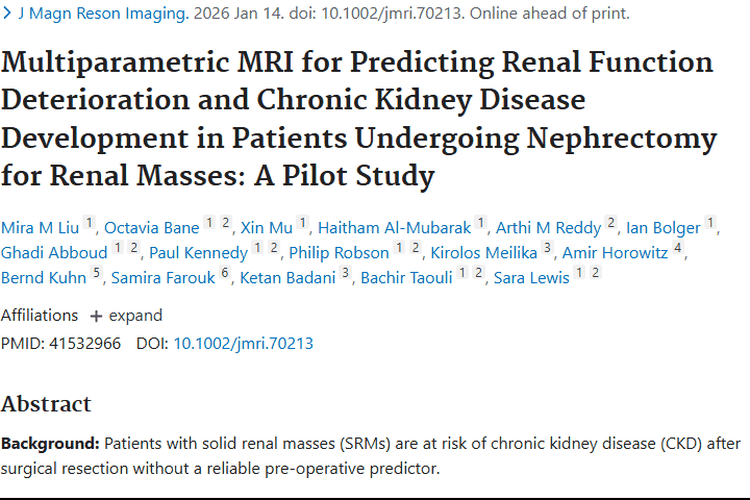This screenshot has width=750, height=500.
Task: Open author Mira M Liu
Action: coord(40,228)
